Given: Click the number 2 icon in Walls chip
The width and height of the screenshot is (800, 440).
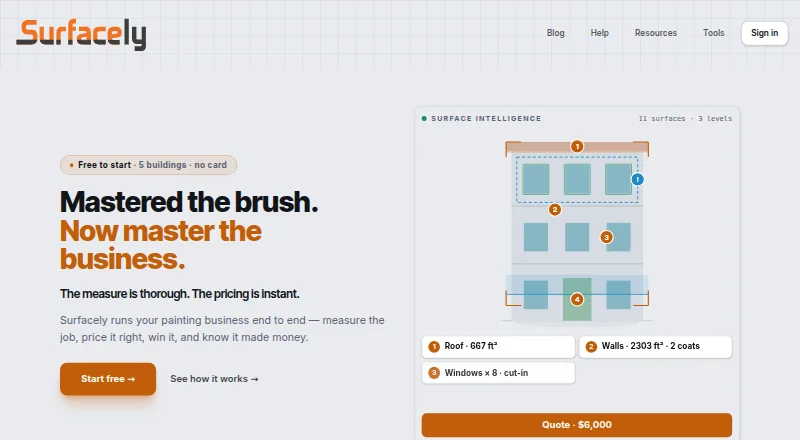Looking at the screenshot, I should click(x=591, y=347).
